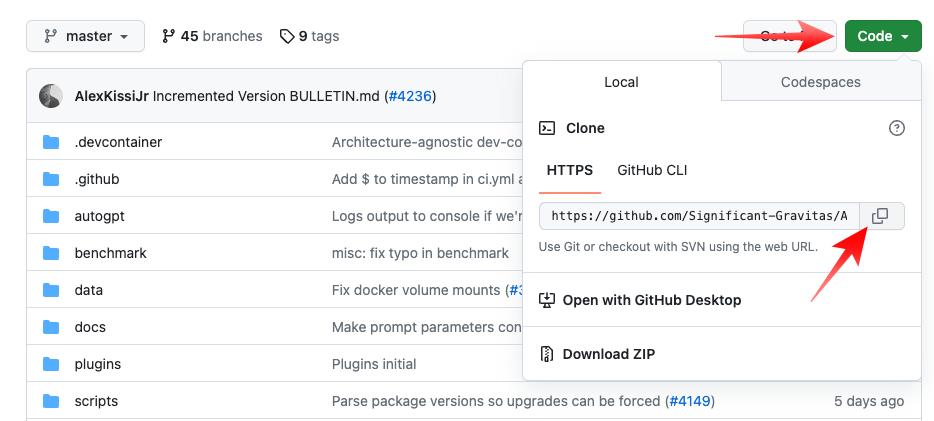
Task: Click the tag icon next to 9 tags
Action: 287,36
